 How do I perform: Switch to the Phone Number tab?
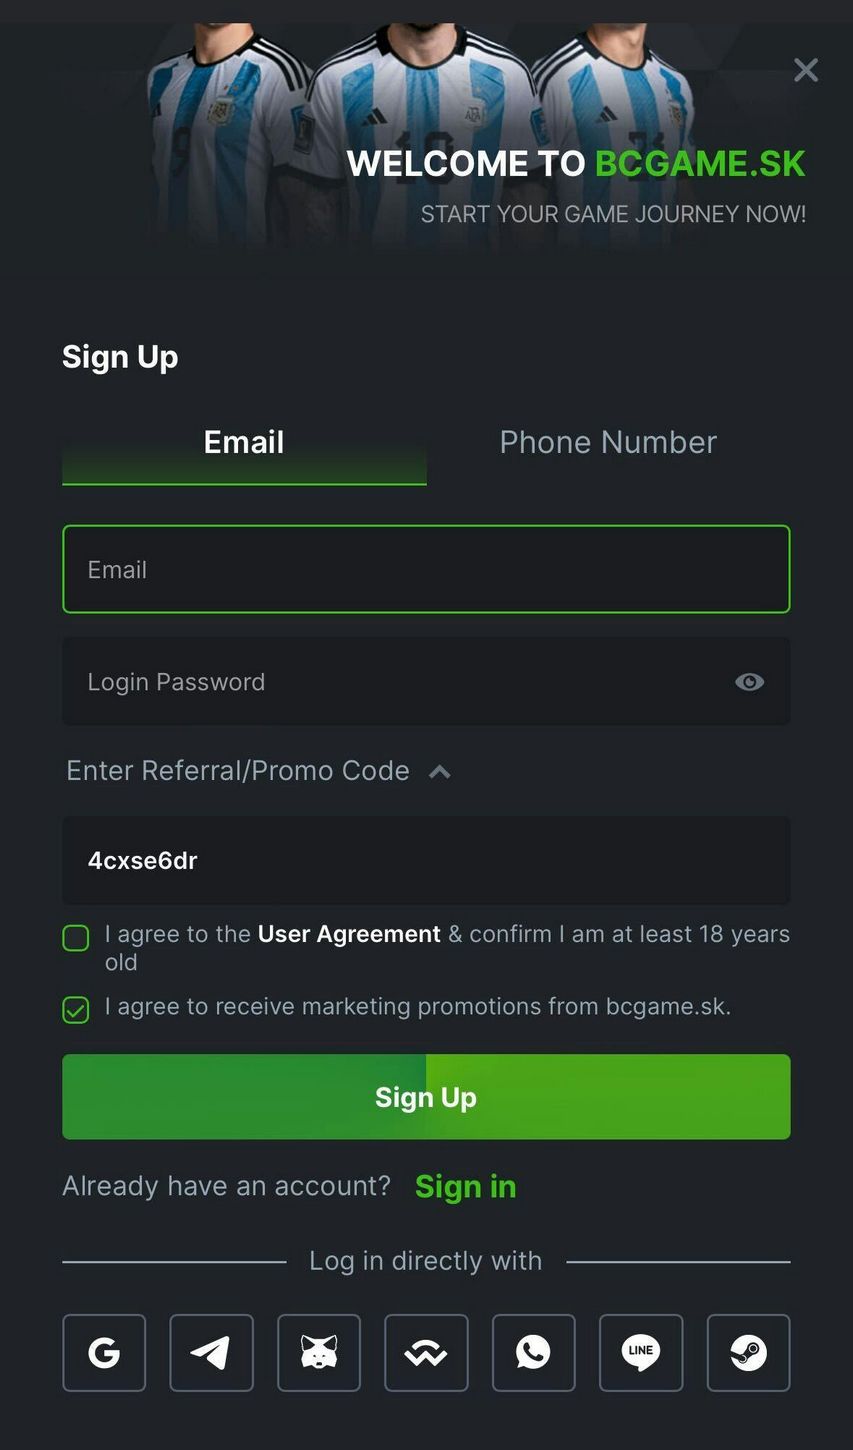click(x=608, y=443)
